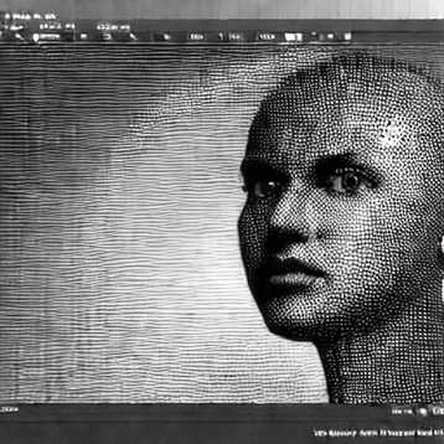The height and width of the screenshot is (444, 444).
Task: Click the zoom readout at the status bar's start
Action: 9,410
